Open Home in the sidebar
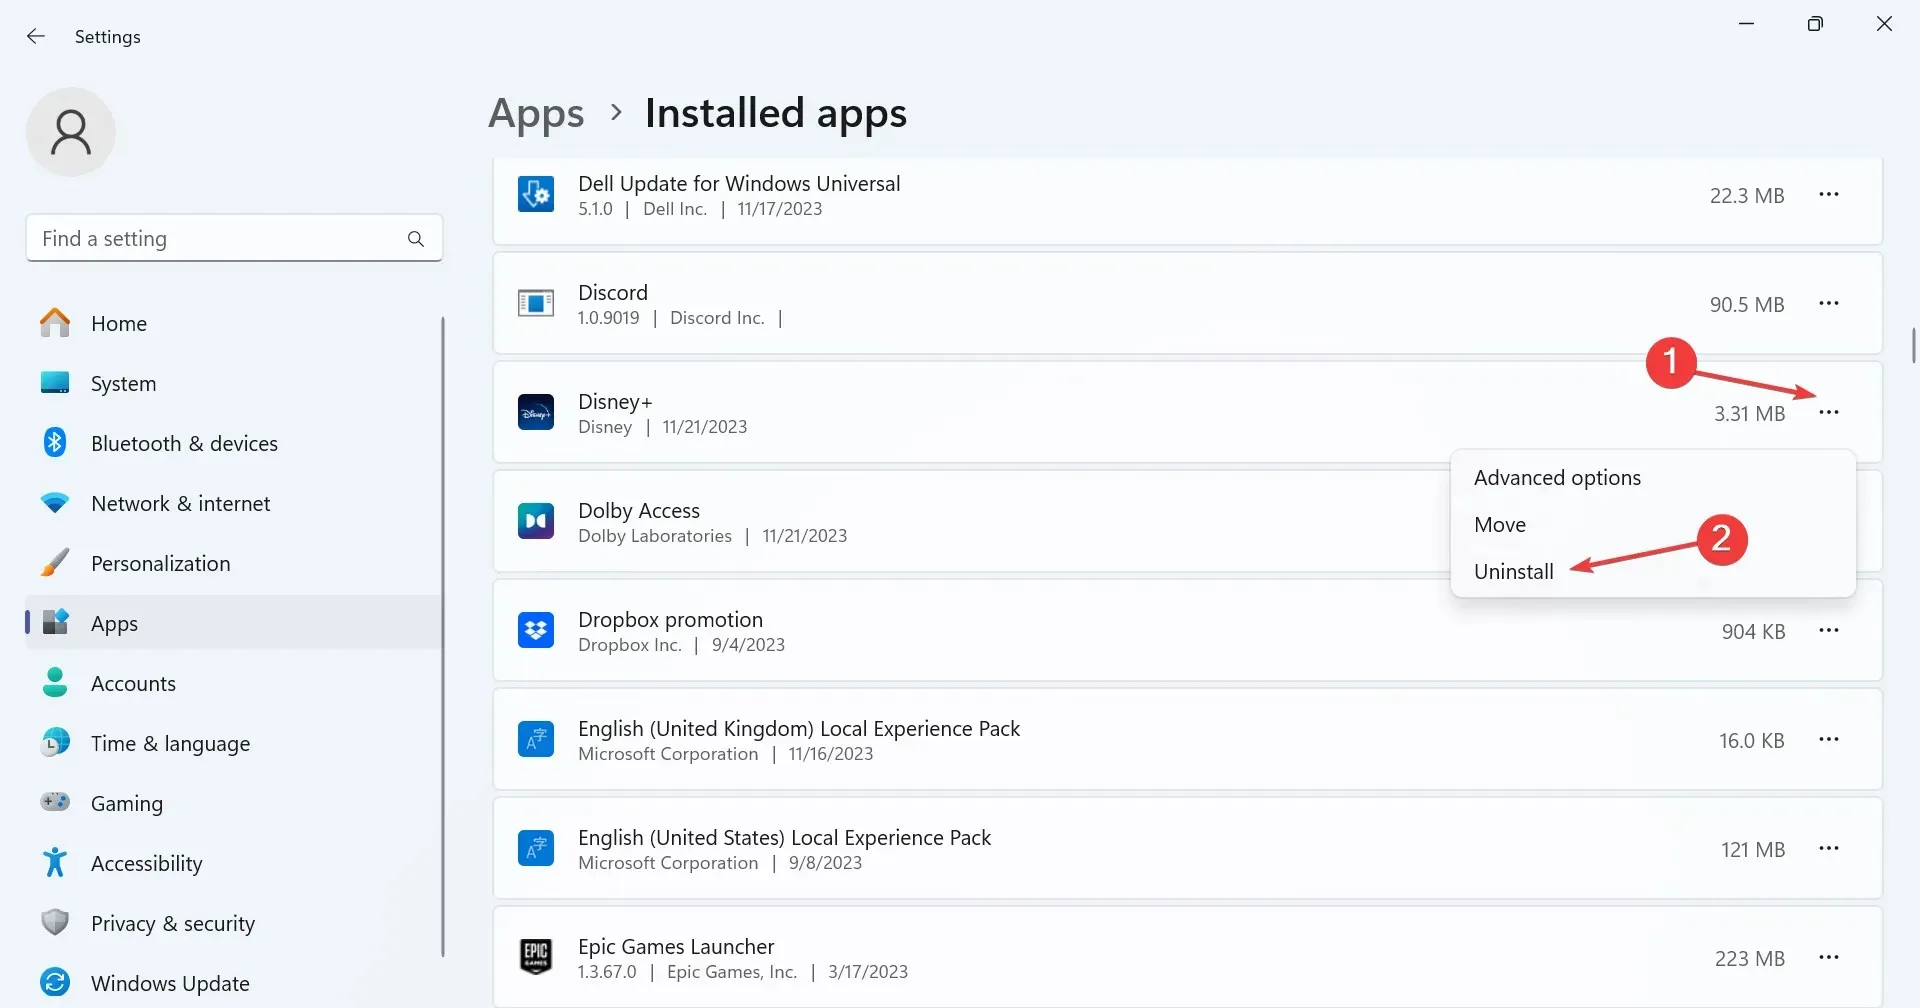 click(234, 323)
